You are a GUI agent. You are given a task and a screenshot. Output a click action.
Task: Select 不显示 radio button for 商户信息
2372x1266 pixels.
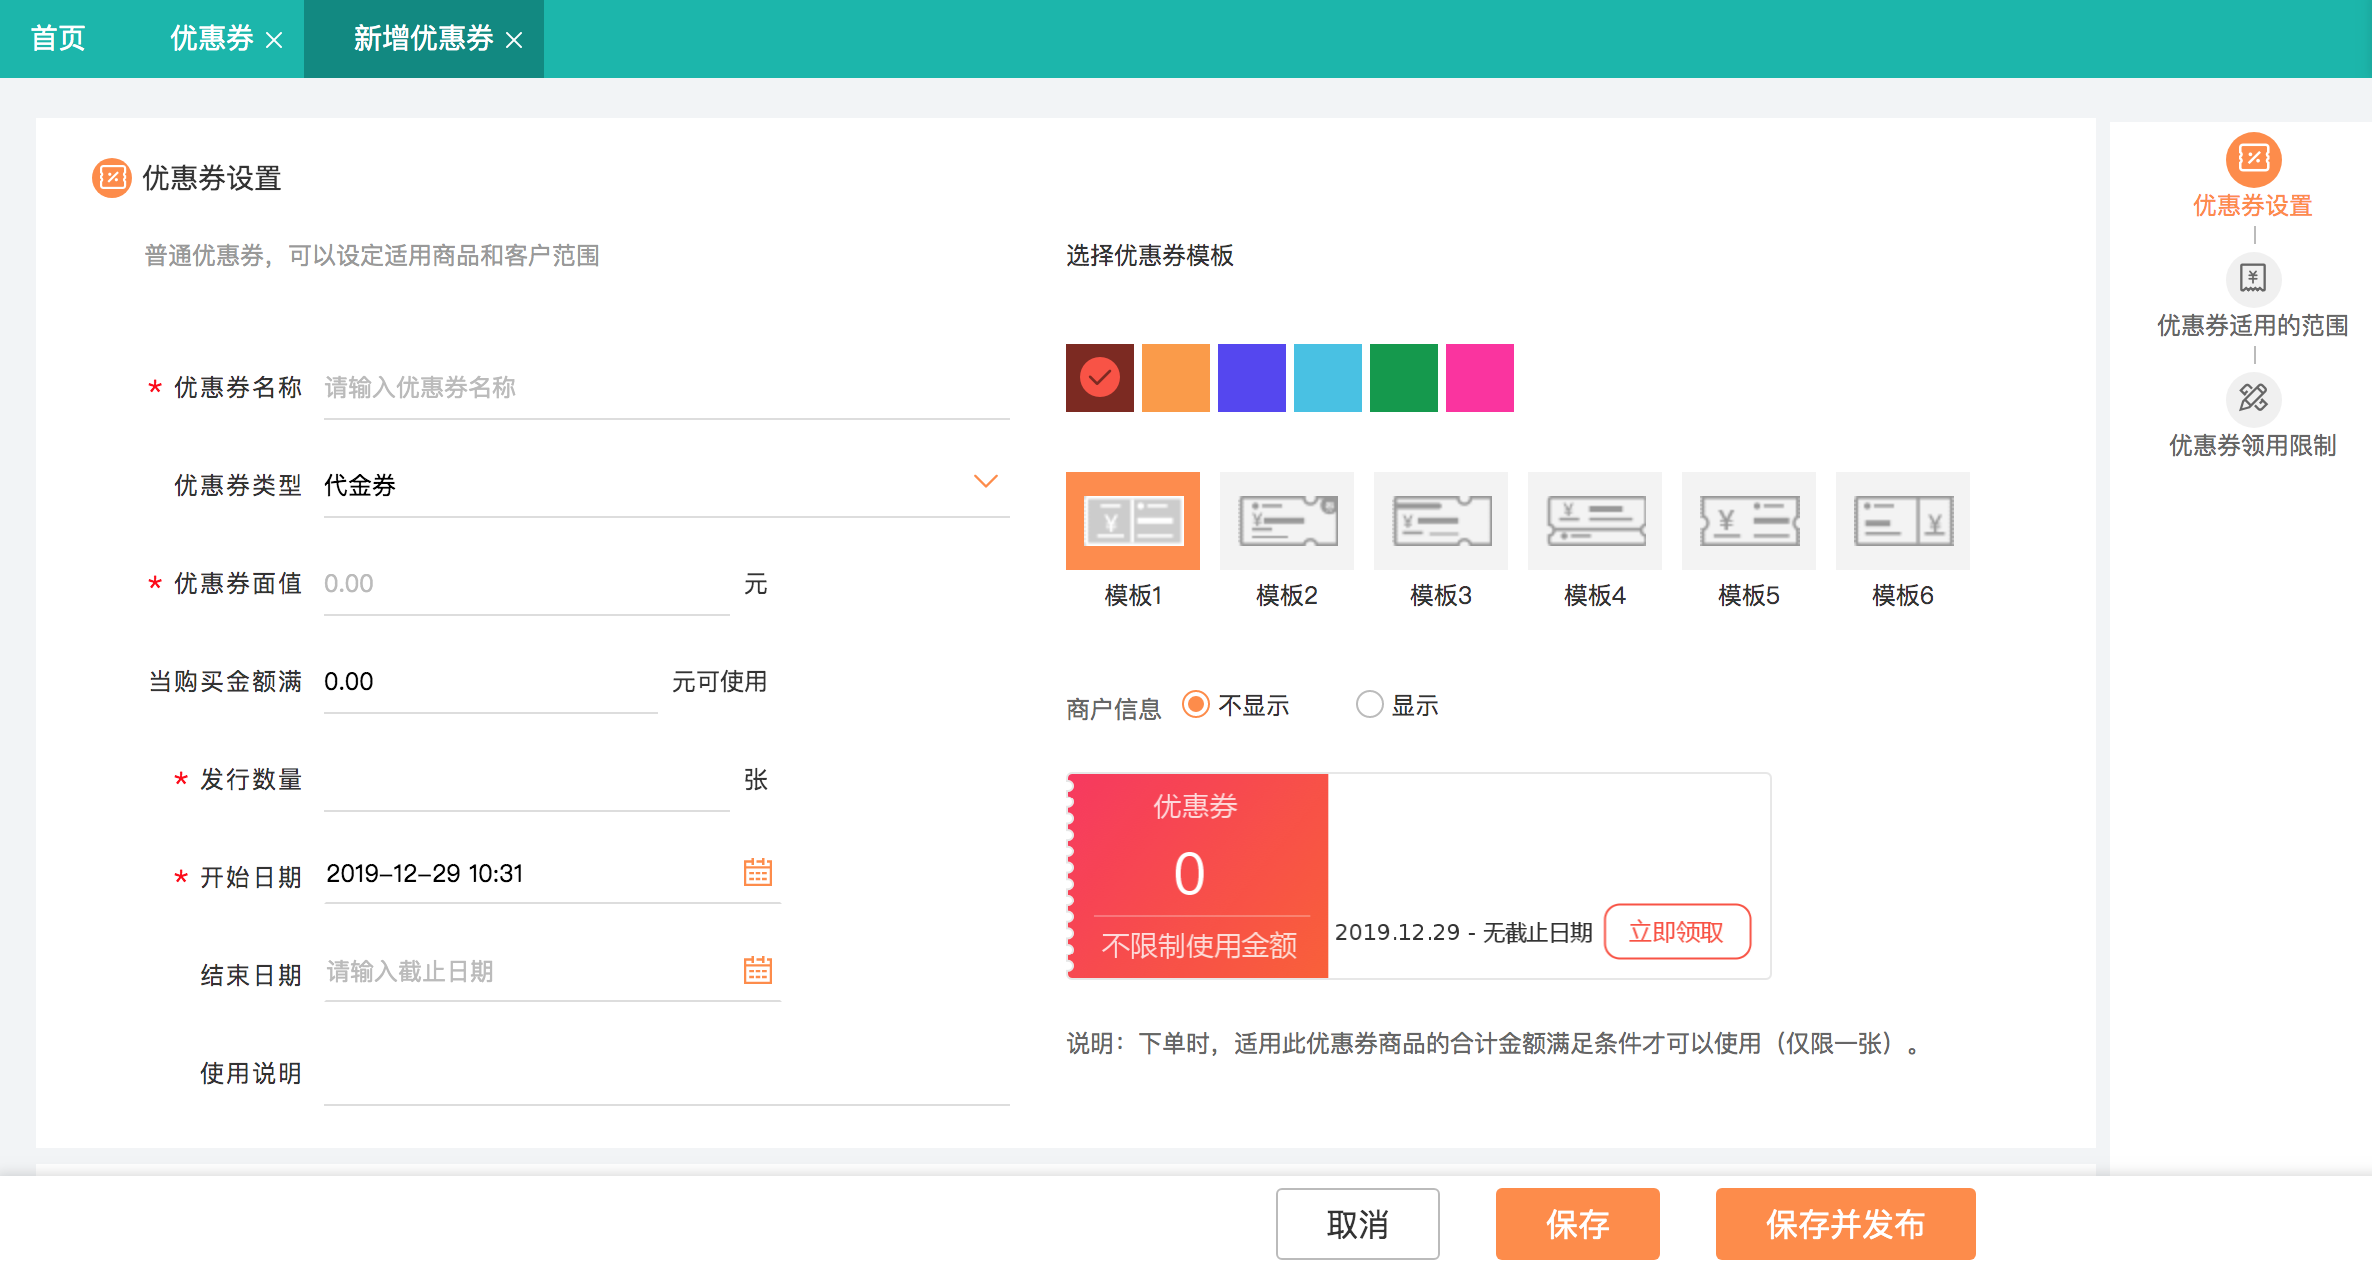1195,703
